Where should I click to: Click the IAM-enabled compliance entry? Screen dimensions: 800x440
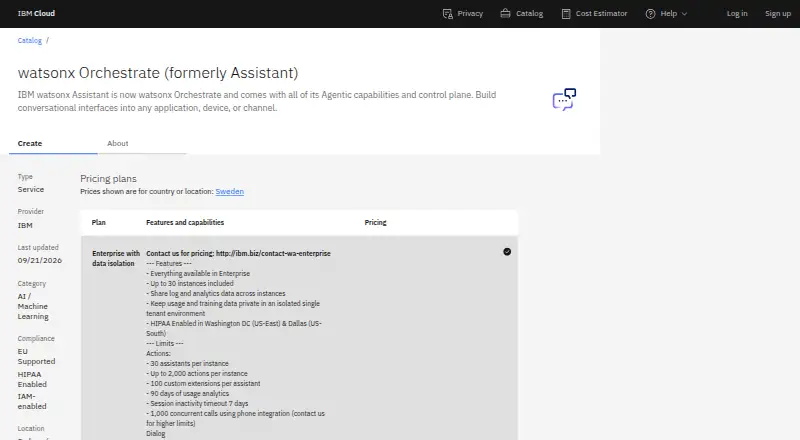click(32, 401)
